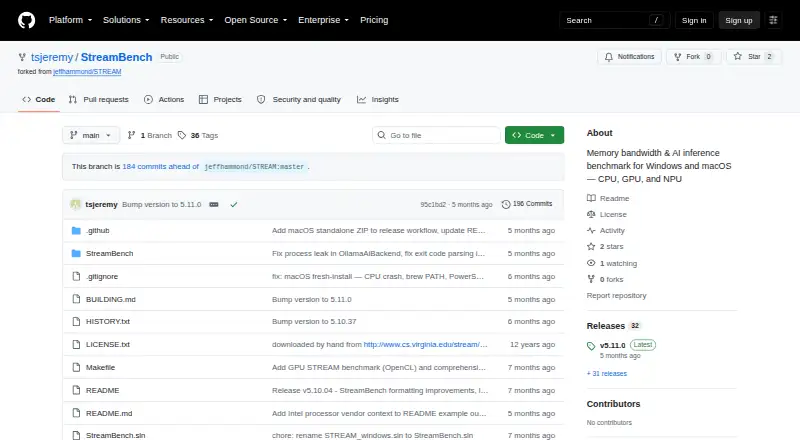
Task: Open the README.md file
Action: tap(109, 413)
